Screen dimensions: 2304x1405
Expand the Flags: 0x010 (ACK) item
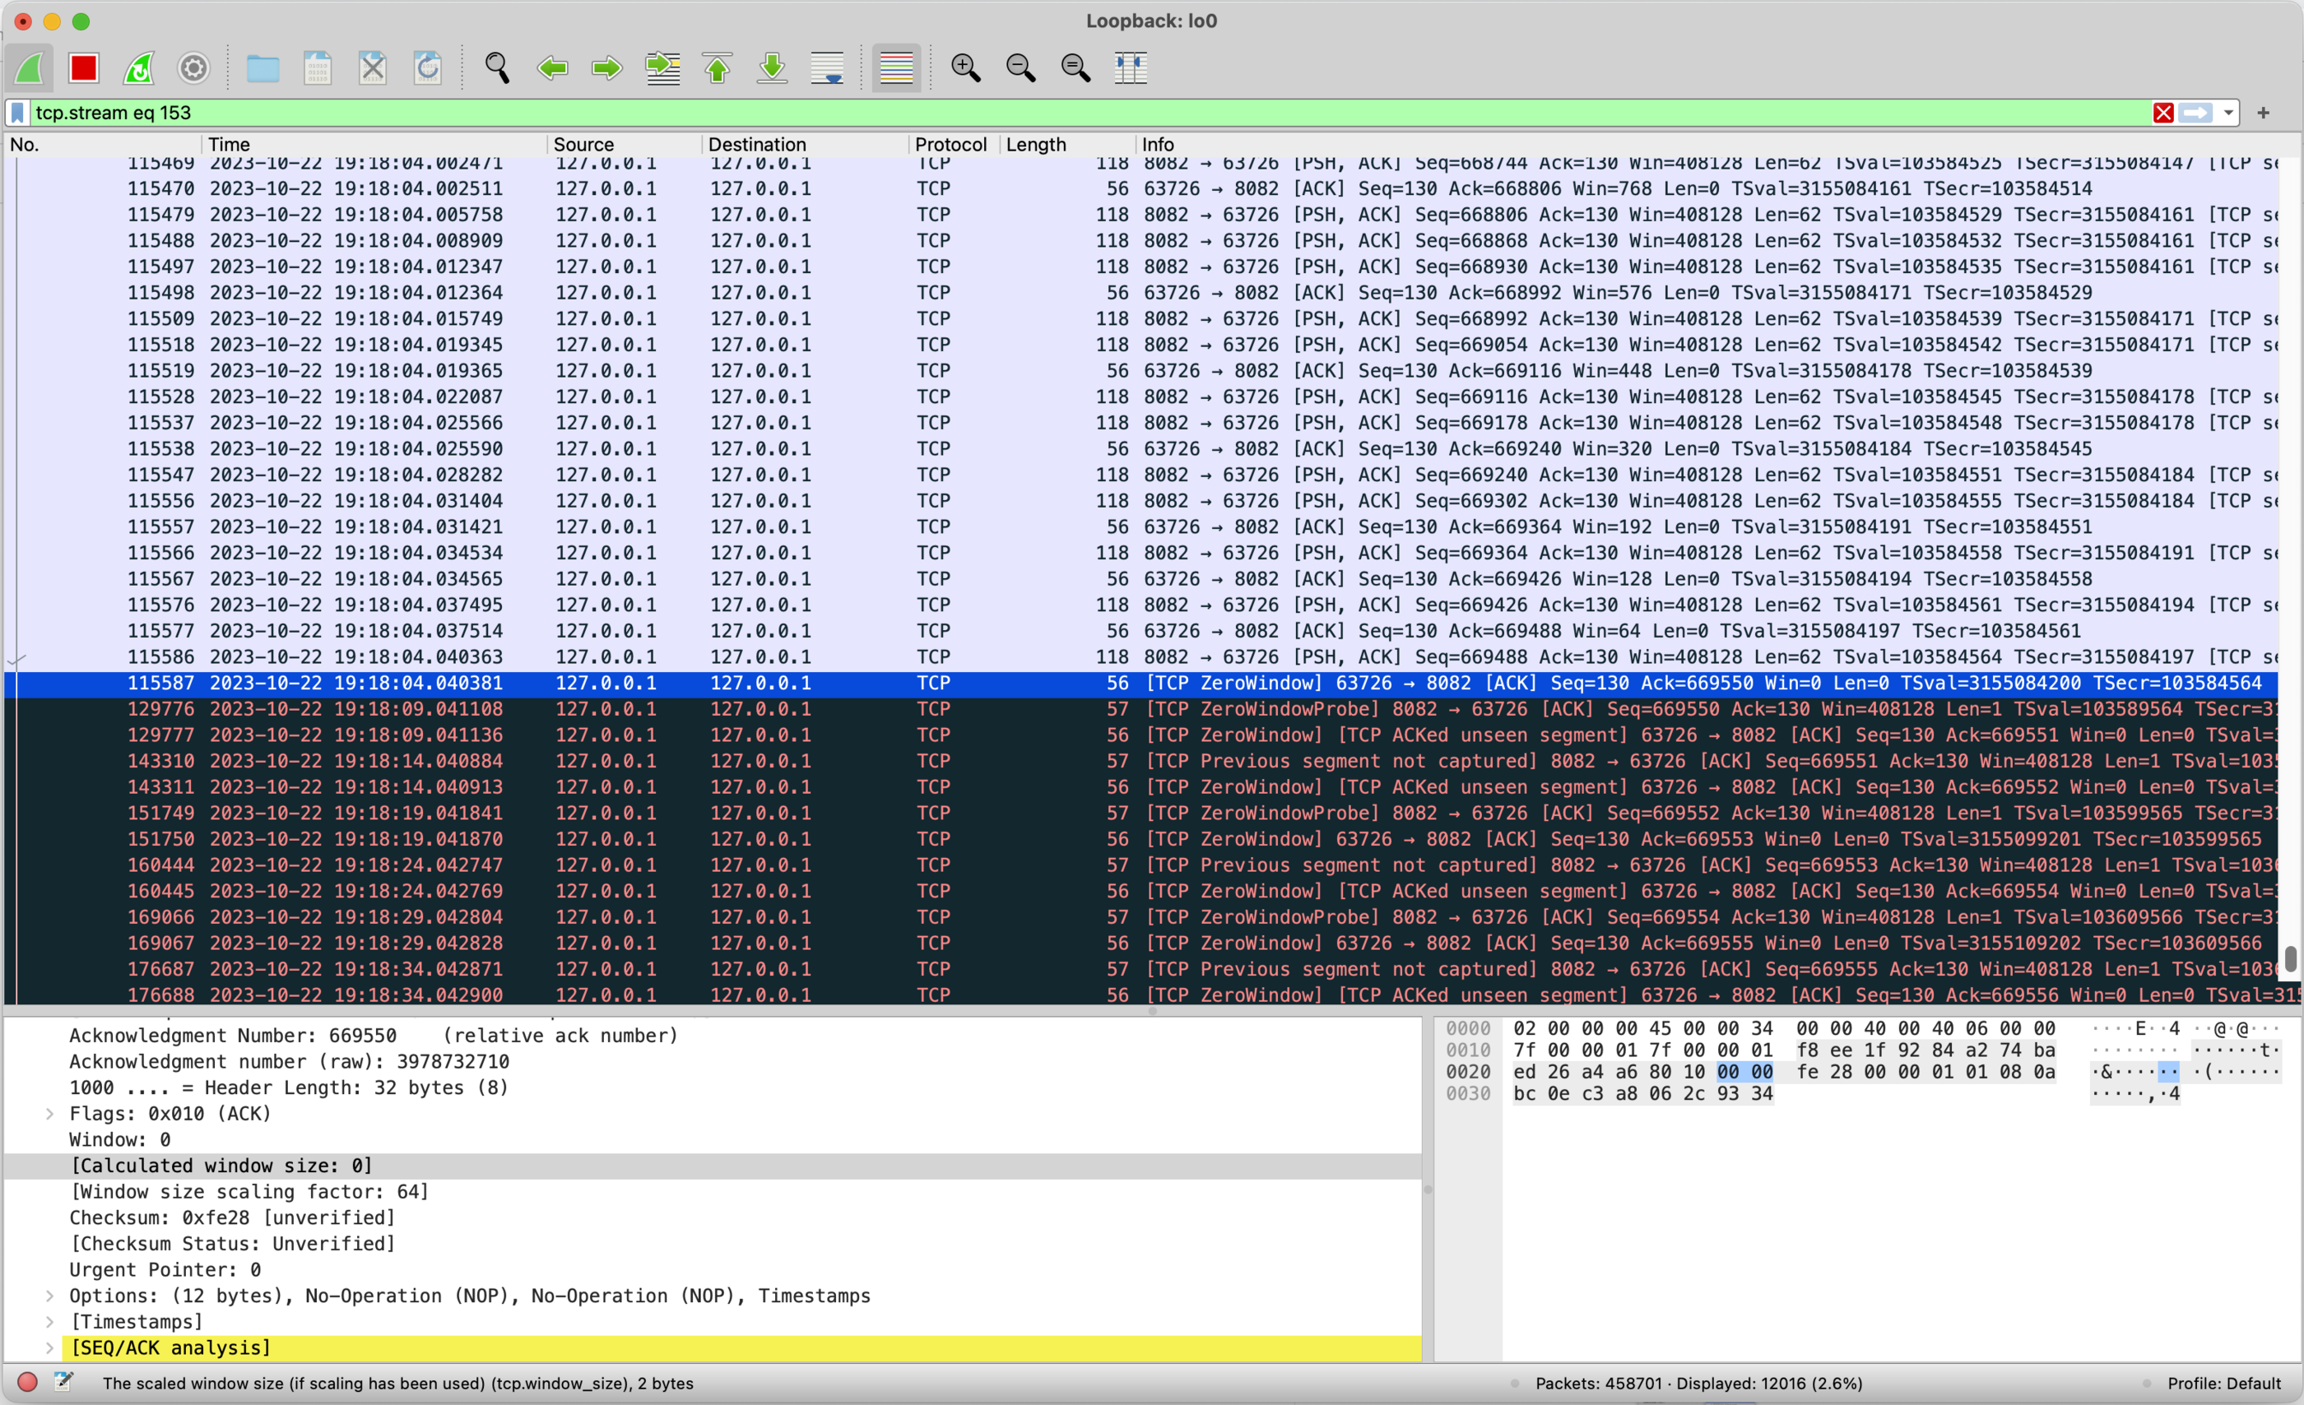tap(49, 1113)
